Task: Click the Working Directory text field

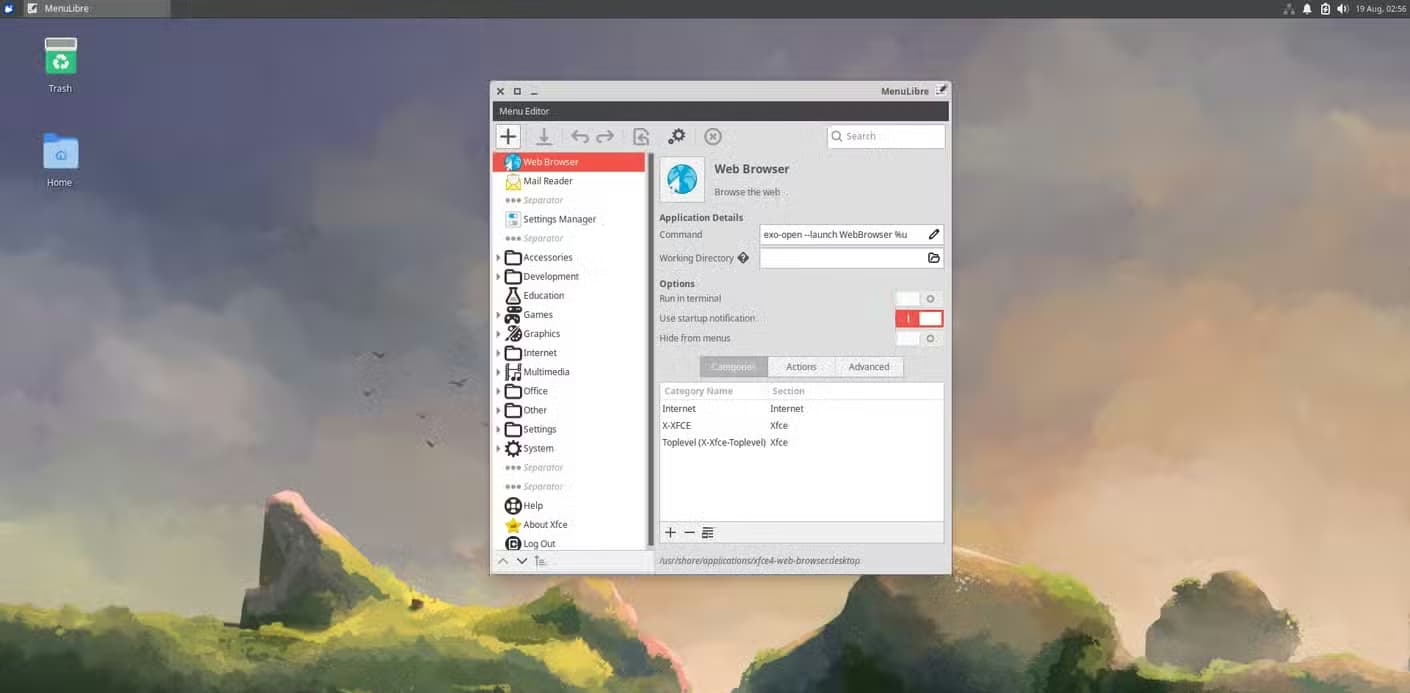Action: point(852,258)
